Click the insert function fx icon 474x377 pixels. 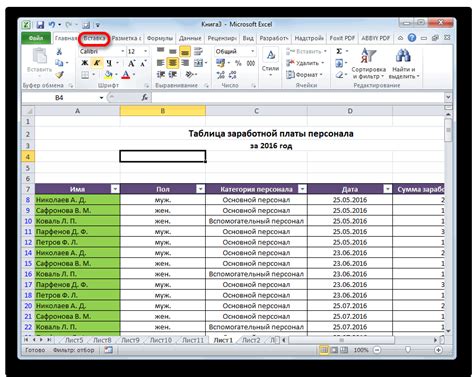(145, 97)
